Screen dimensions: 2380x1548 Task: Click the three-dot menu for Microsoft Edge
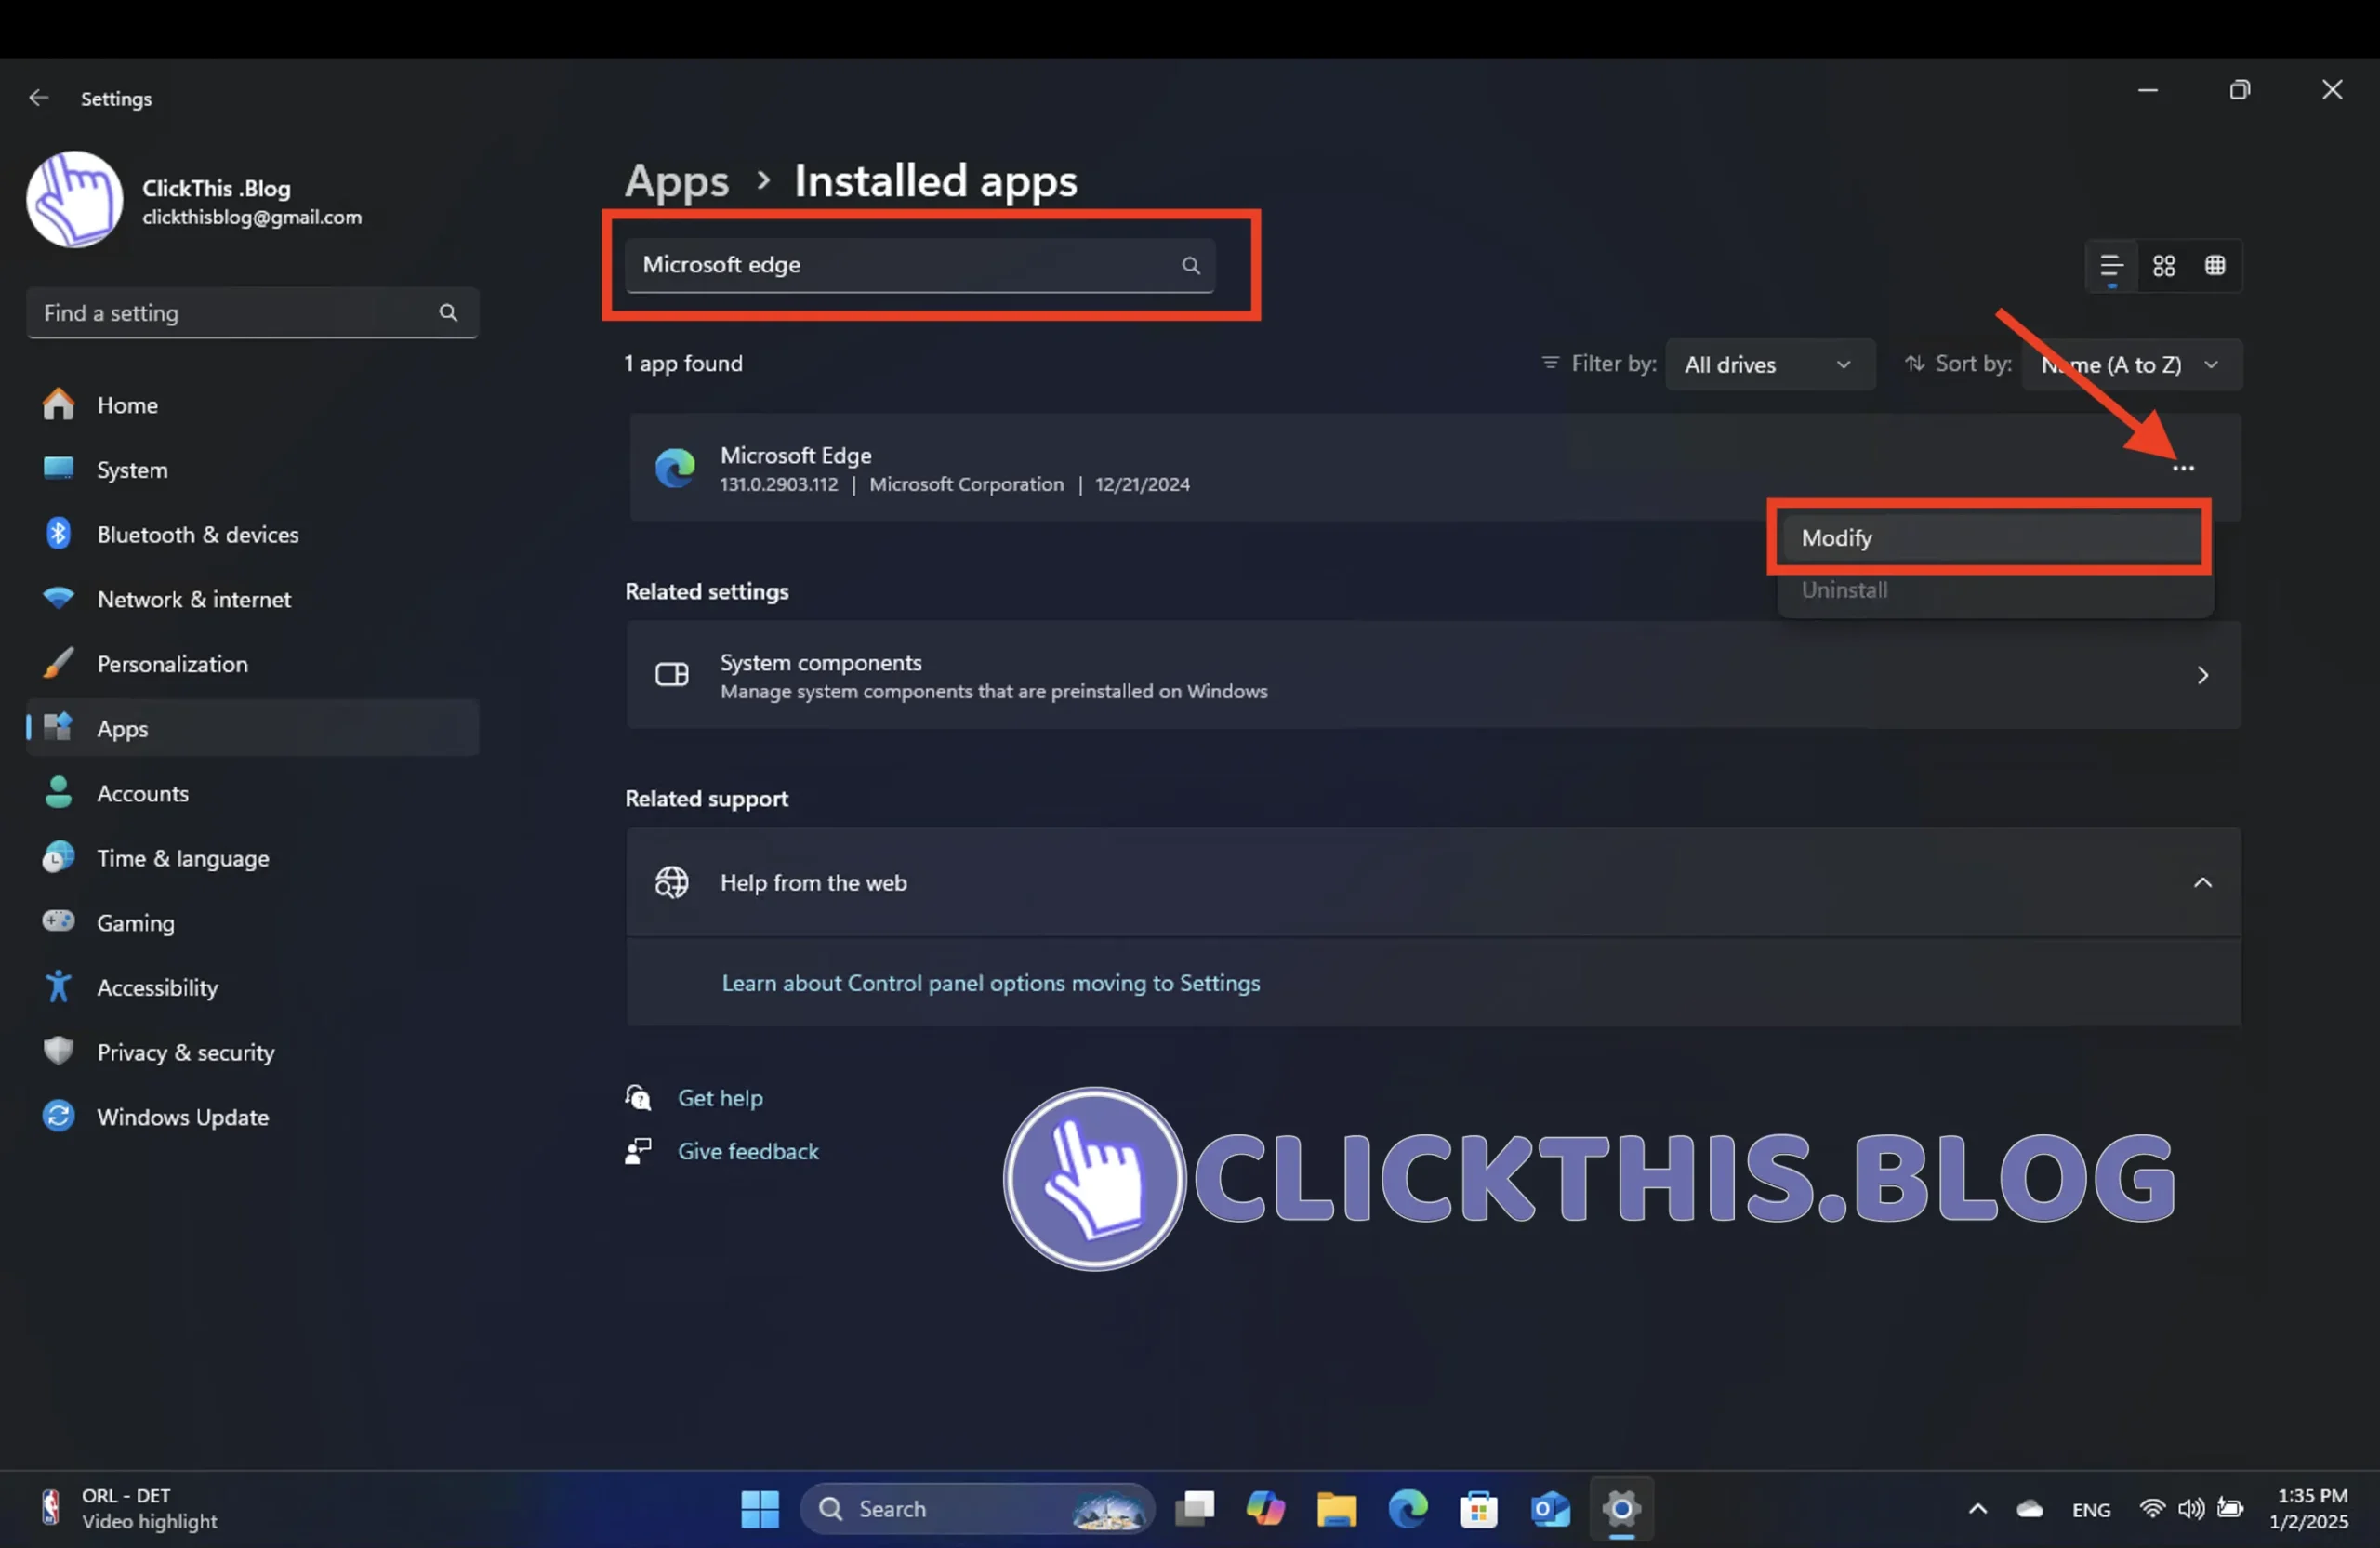(x=2183, y=468)
